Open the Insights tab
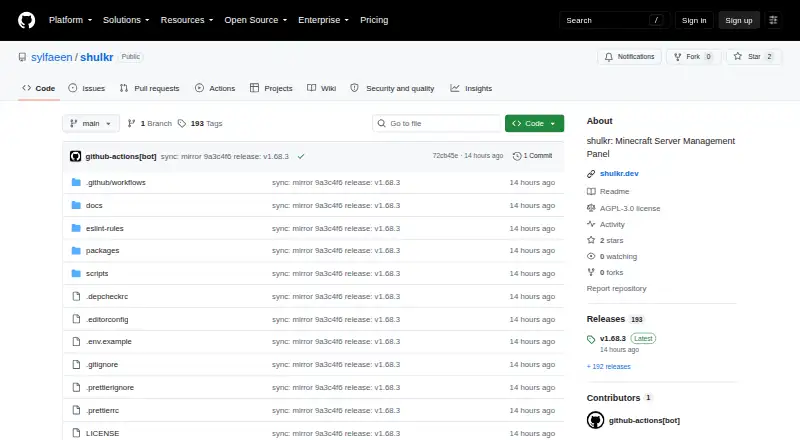 click(x=471, y=88)
